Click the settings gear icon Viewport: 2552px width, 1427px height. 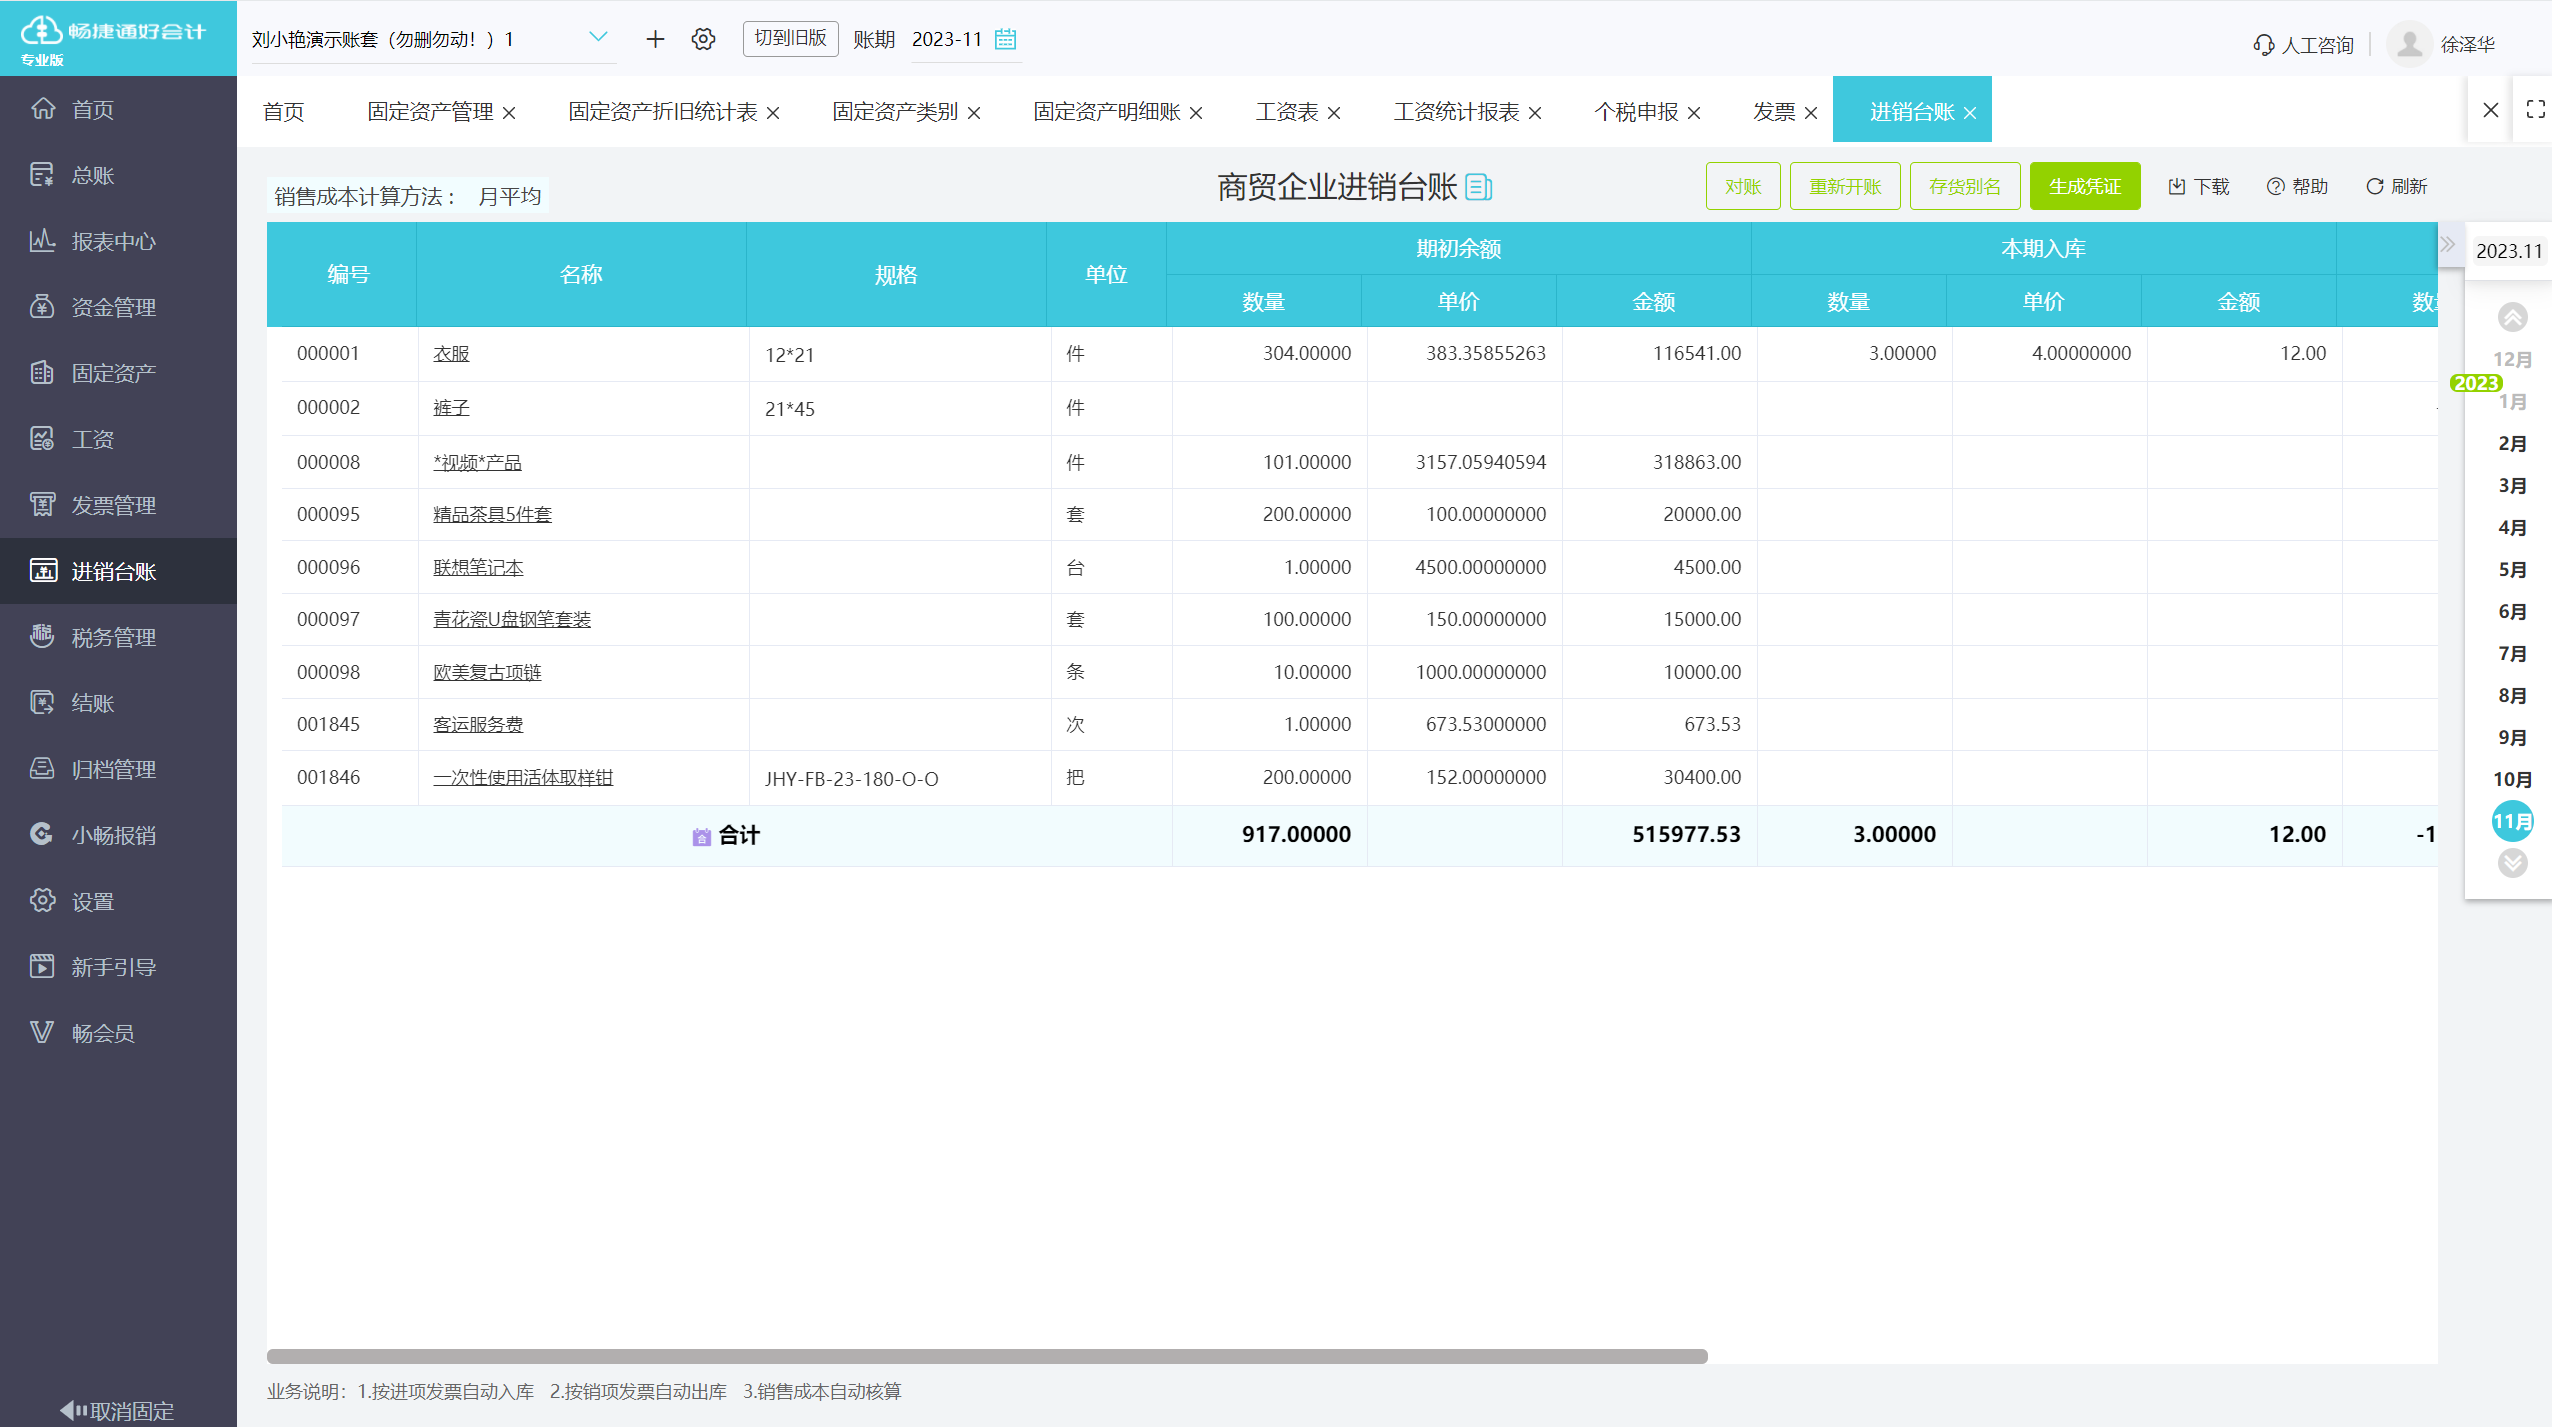tap(703, 39)
